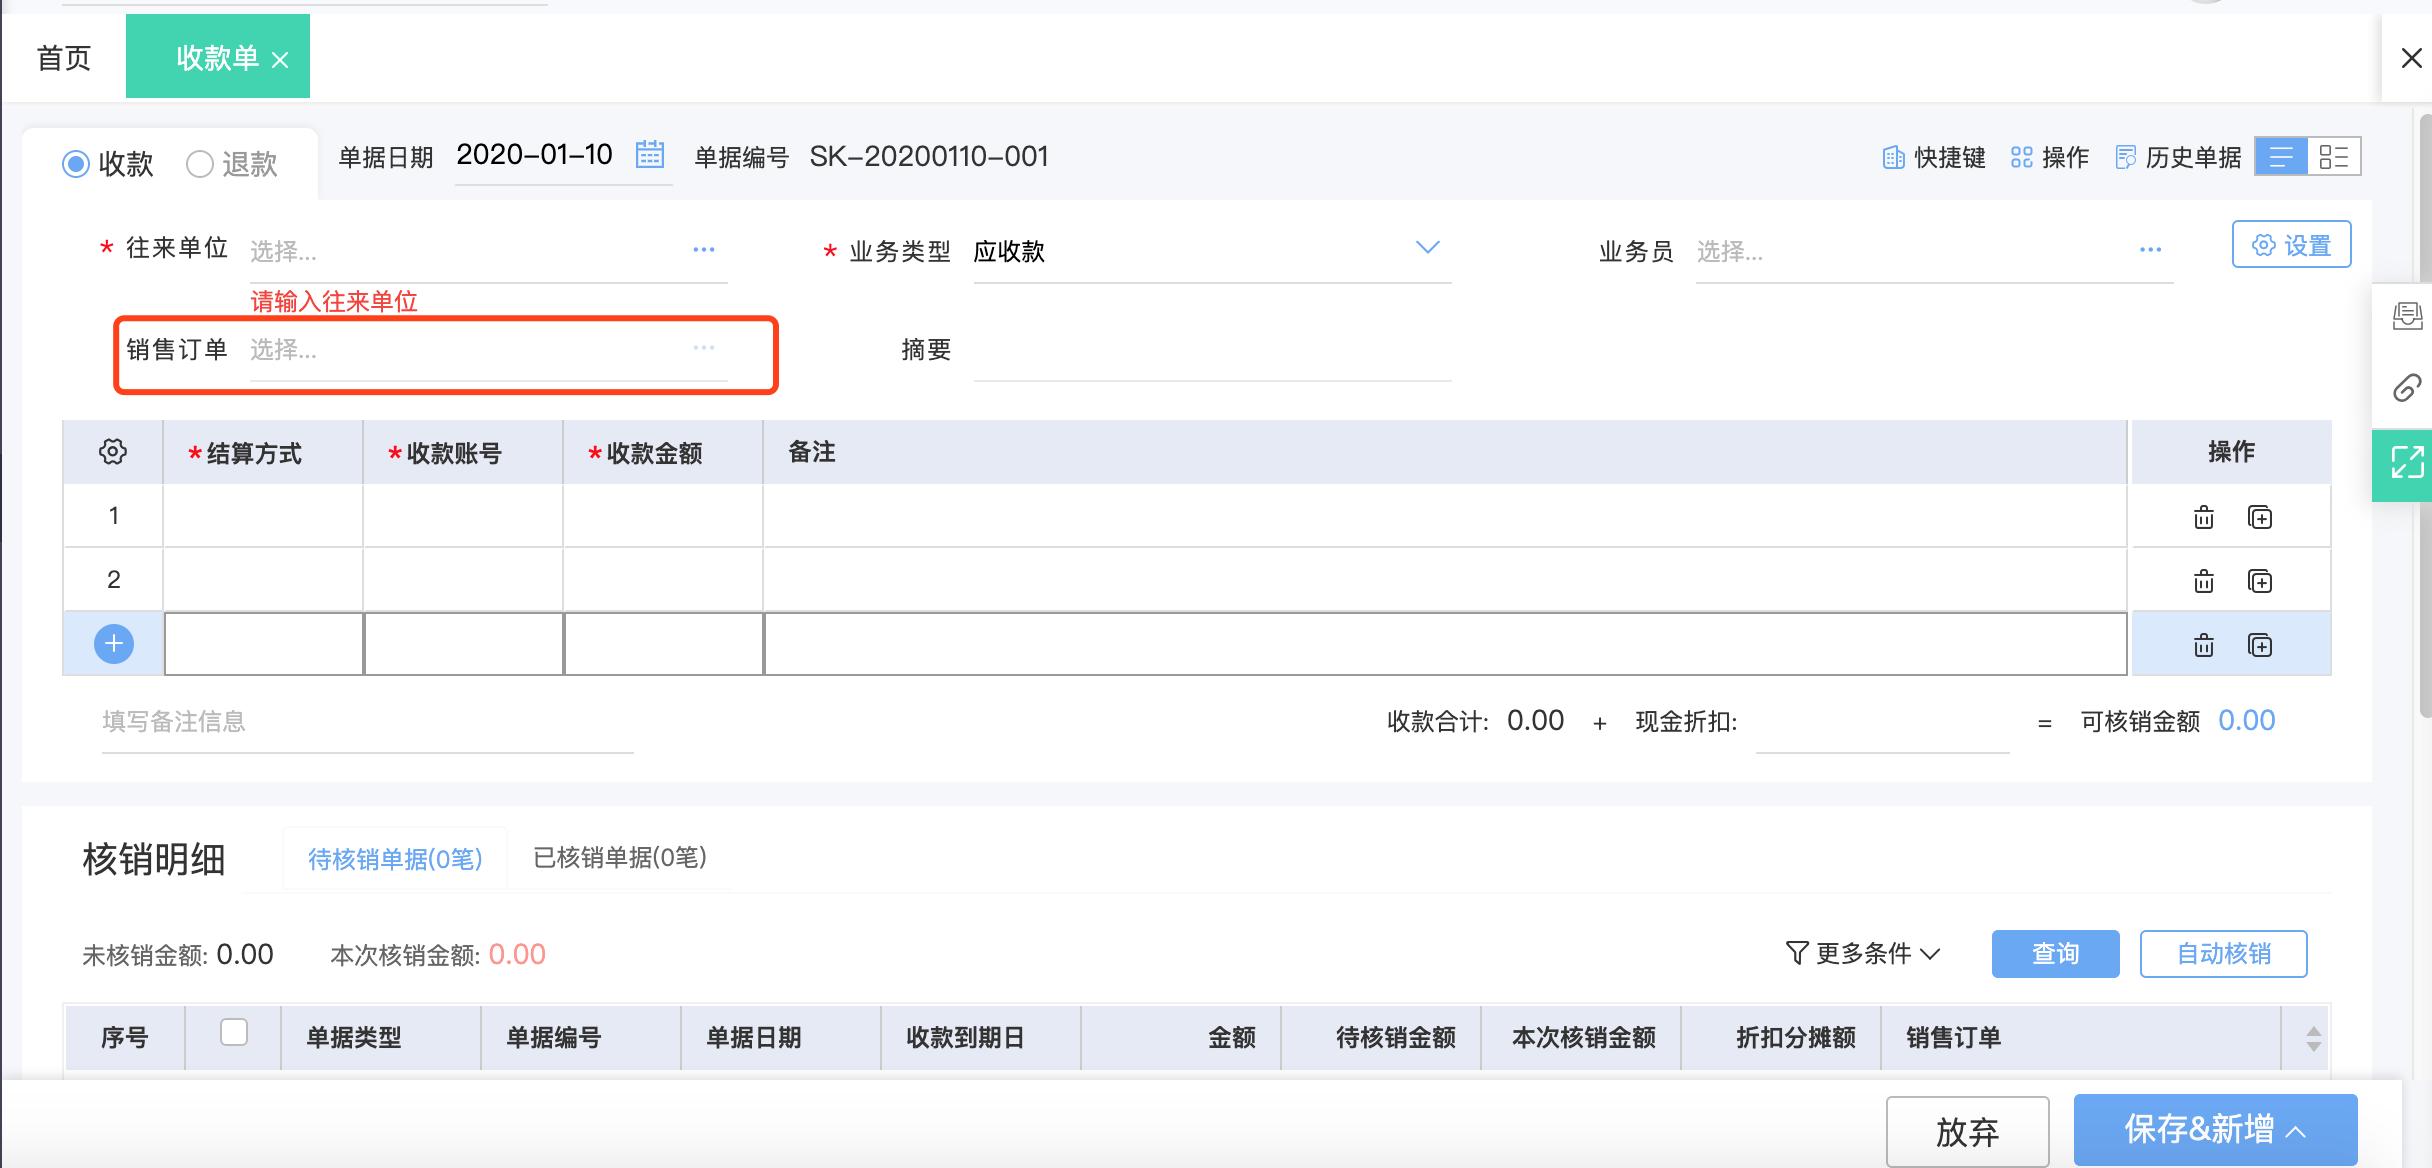Expand the 业务类型 dropdown

tap(1427, 248)
